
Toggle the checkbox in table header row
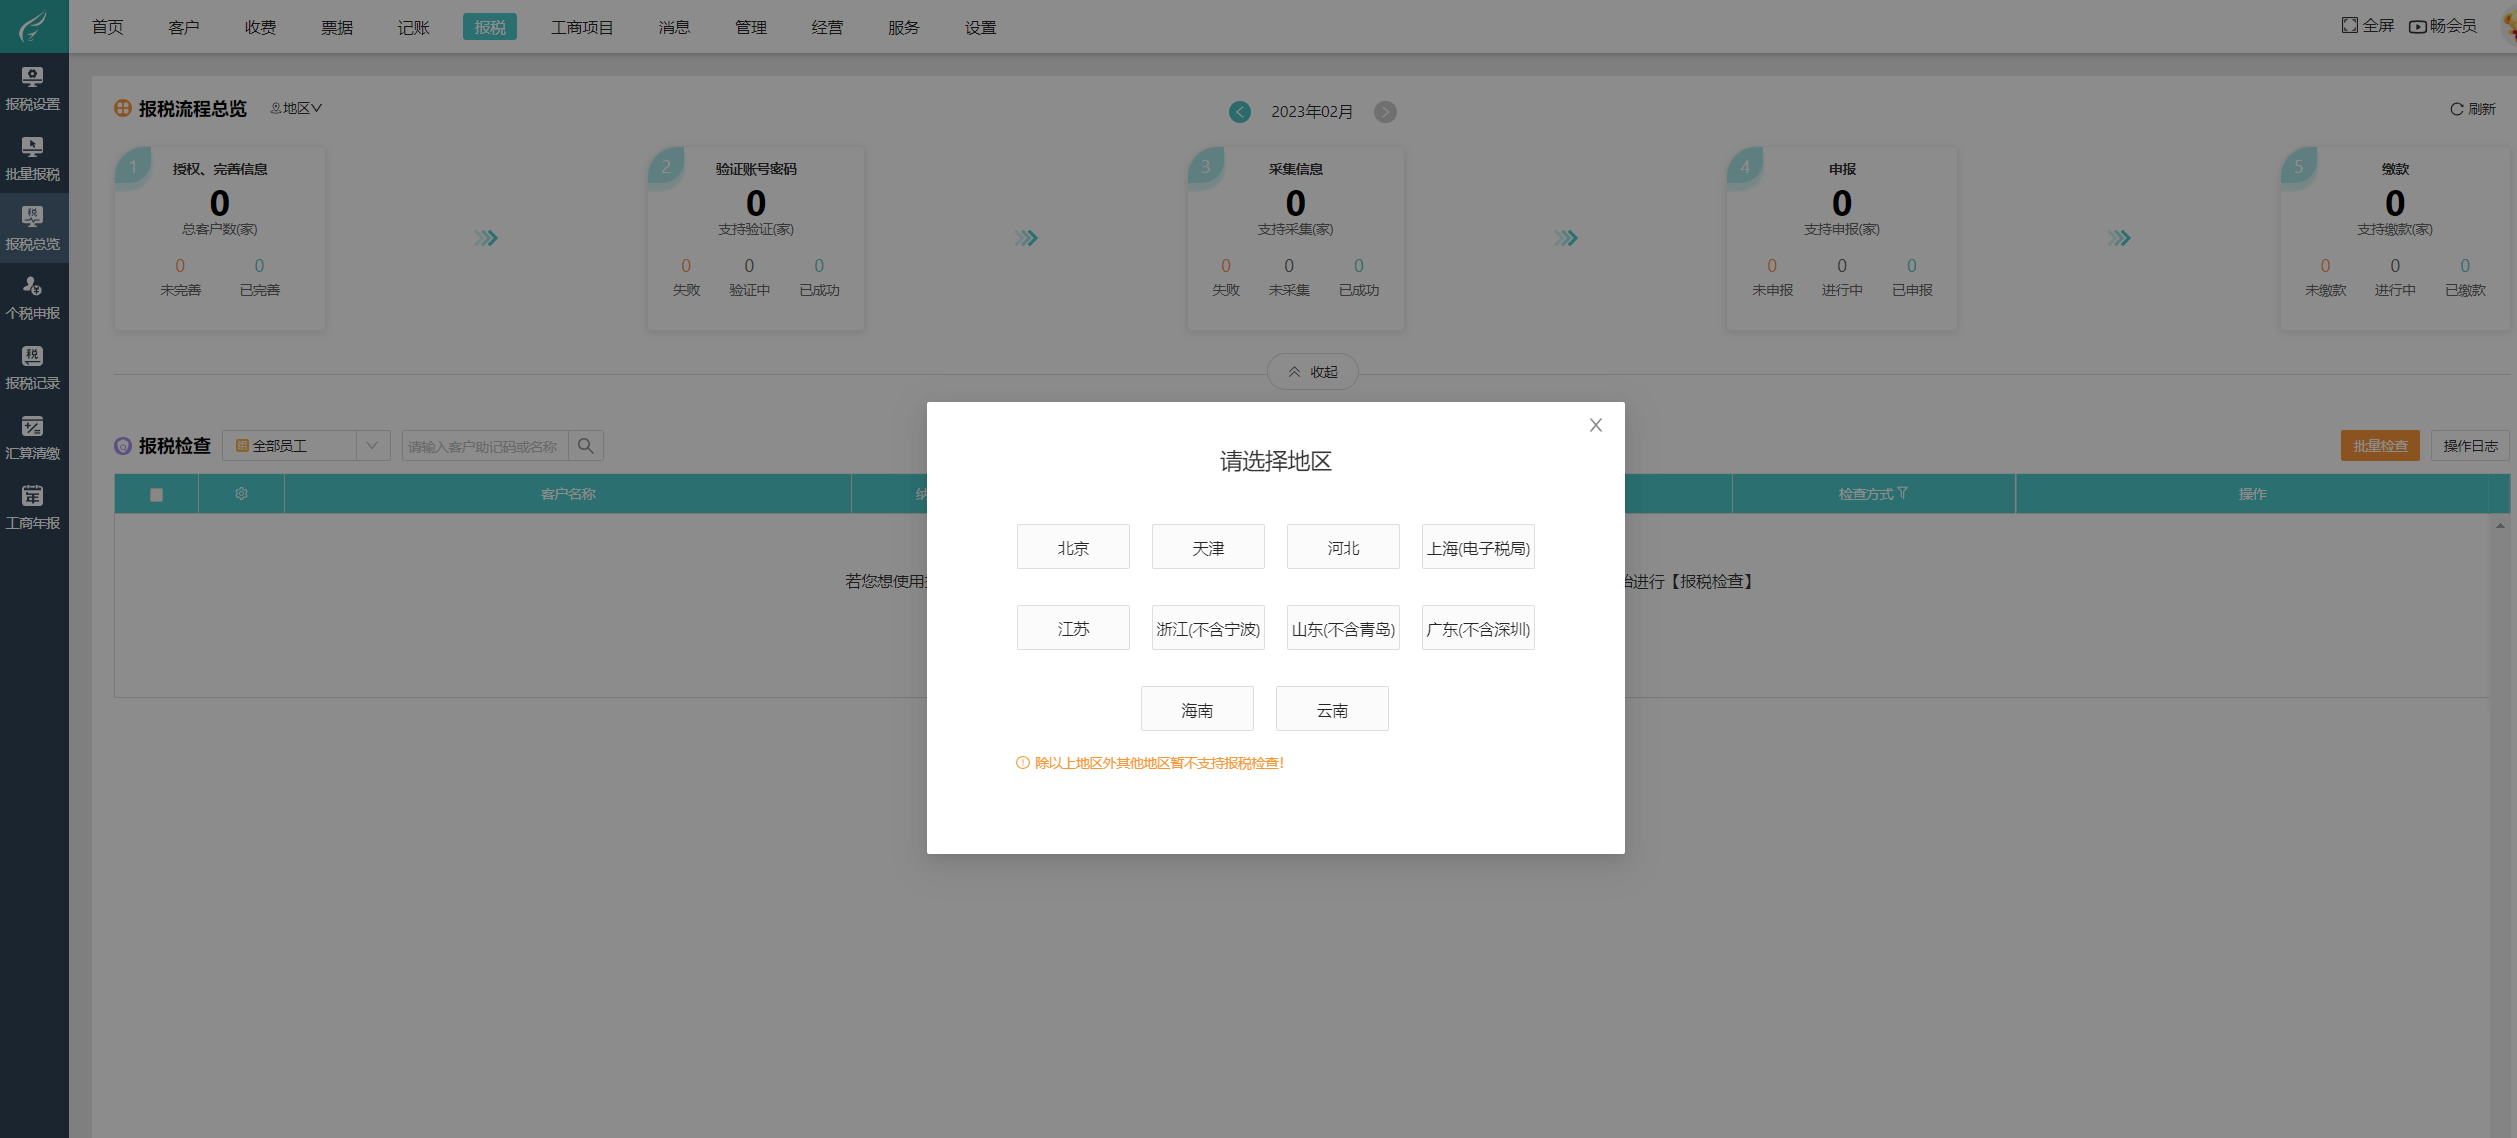pos(156,494)
